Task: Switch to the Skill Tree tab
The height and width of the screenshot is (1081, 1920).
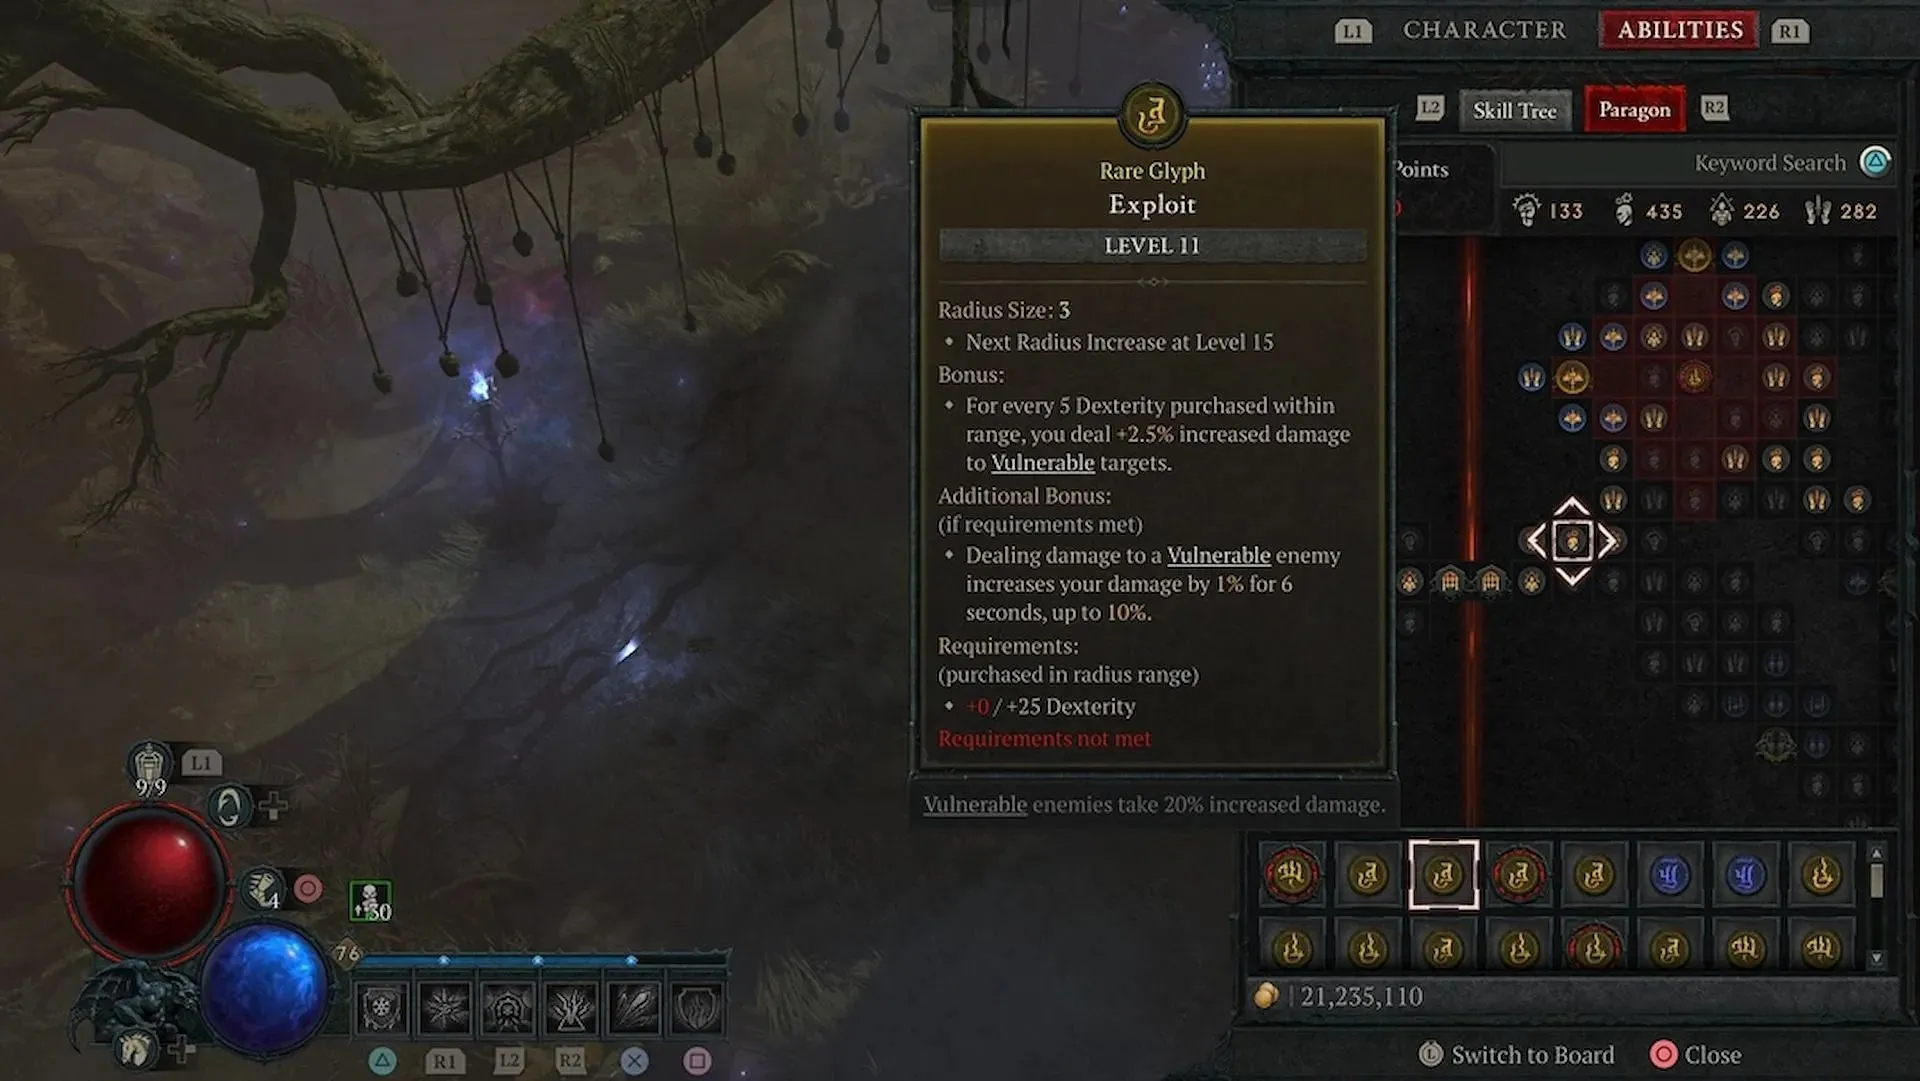Action: pyautogui.click(x=1516, y=109)
